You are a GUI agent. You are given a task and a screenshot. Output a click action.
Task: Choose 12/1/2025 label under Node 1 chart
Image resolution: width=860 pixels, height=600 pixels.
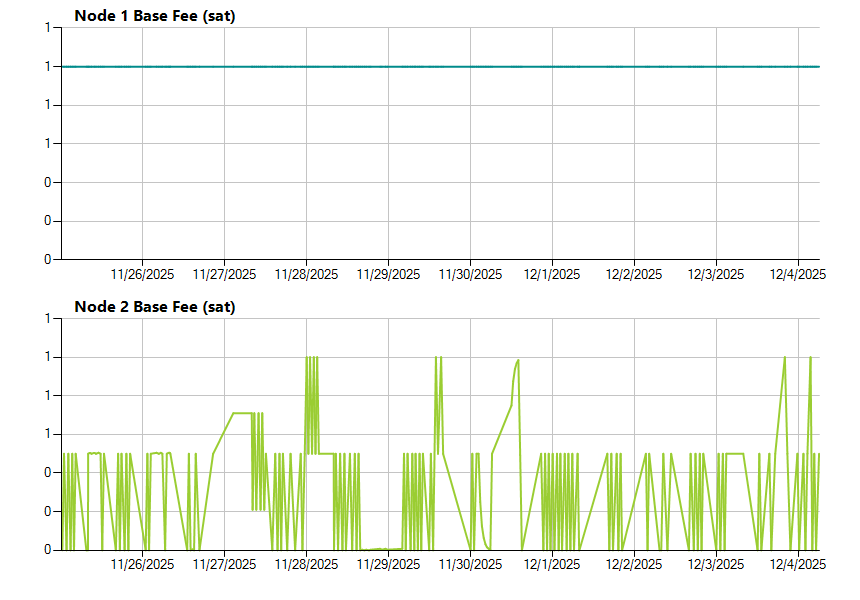tap(552, 273)
